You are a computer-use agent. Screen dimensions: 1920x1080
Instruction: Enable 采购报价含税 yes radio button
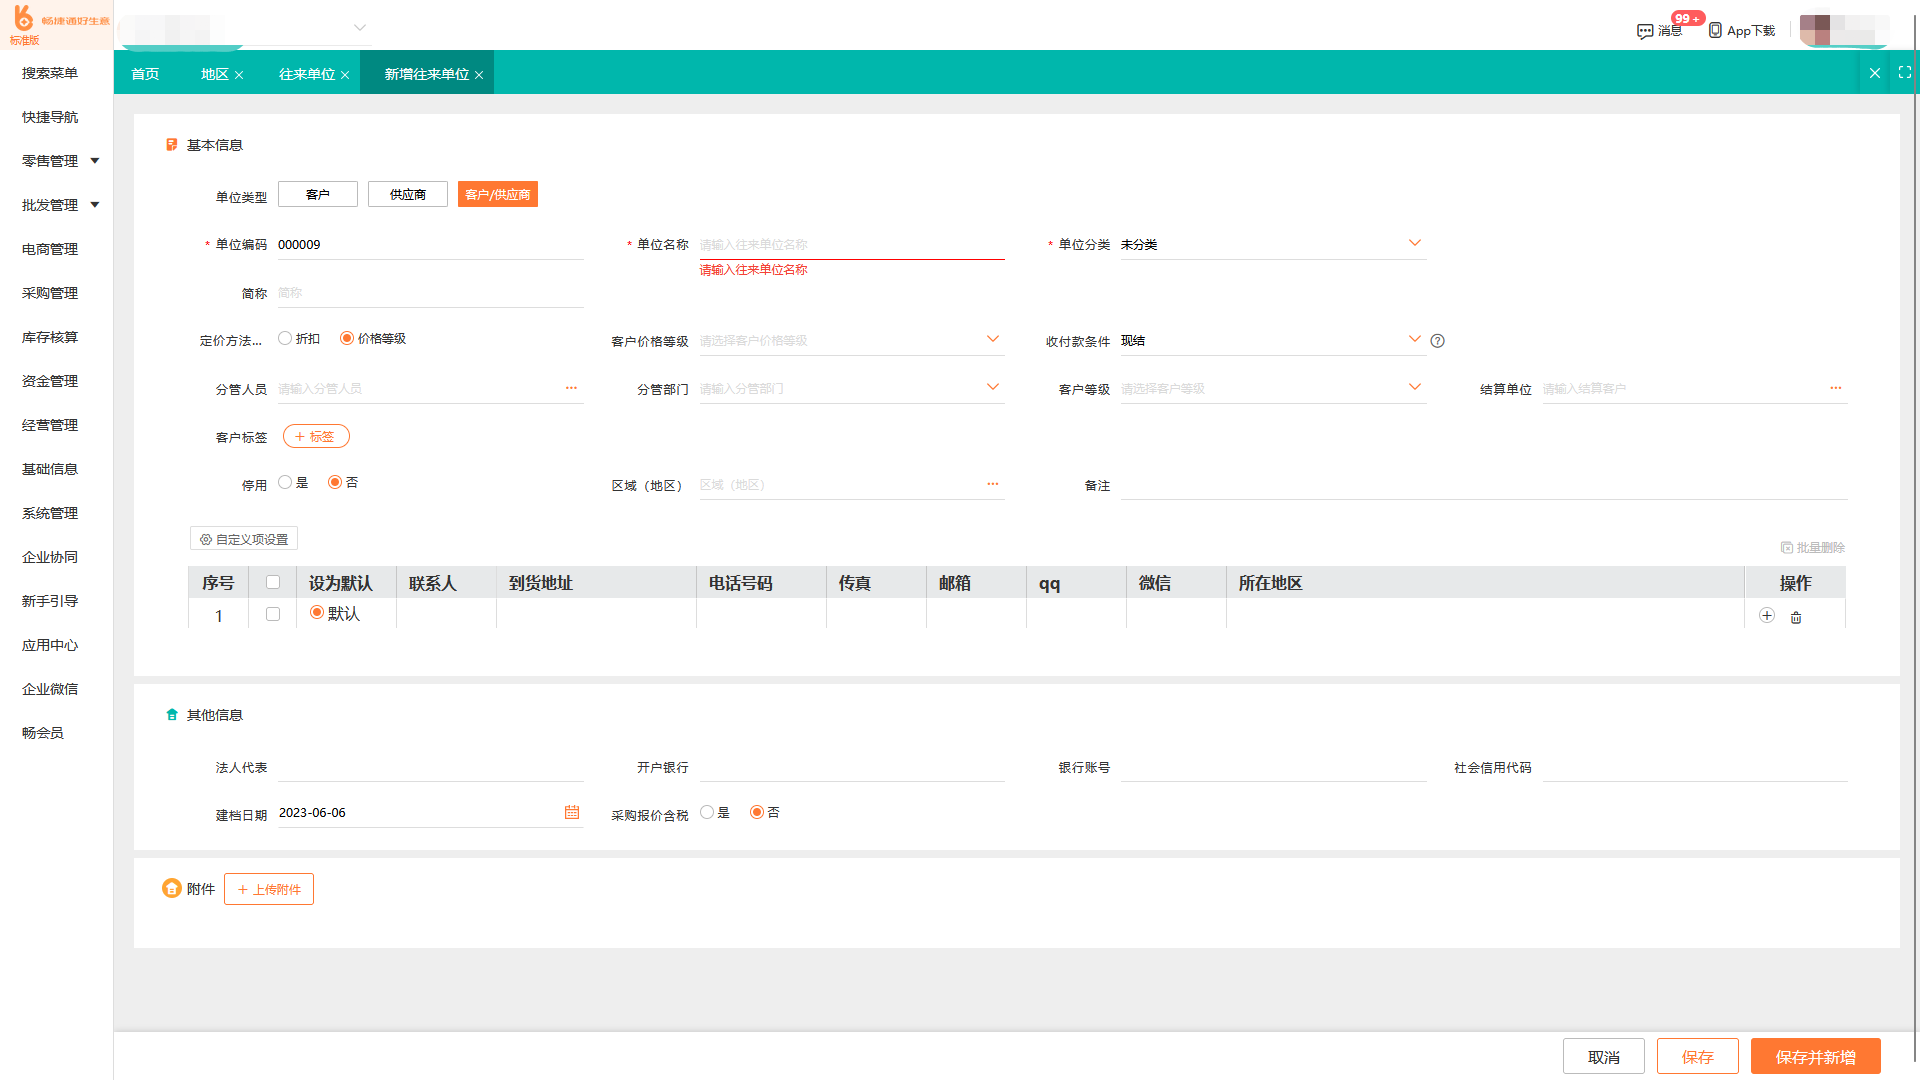[707, 811]
